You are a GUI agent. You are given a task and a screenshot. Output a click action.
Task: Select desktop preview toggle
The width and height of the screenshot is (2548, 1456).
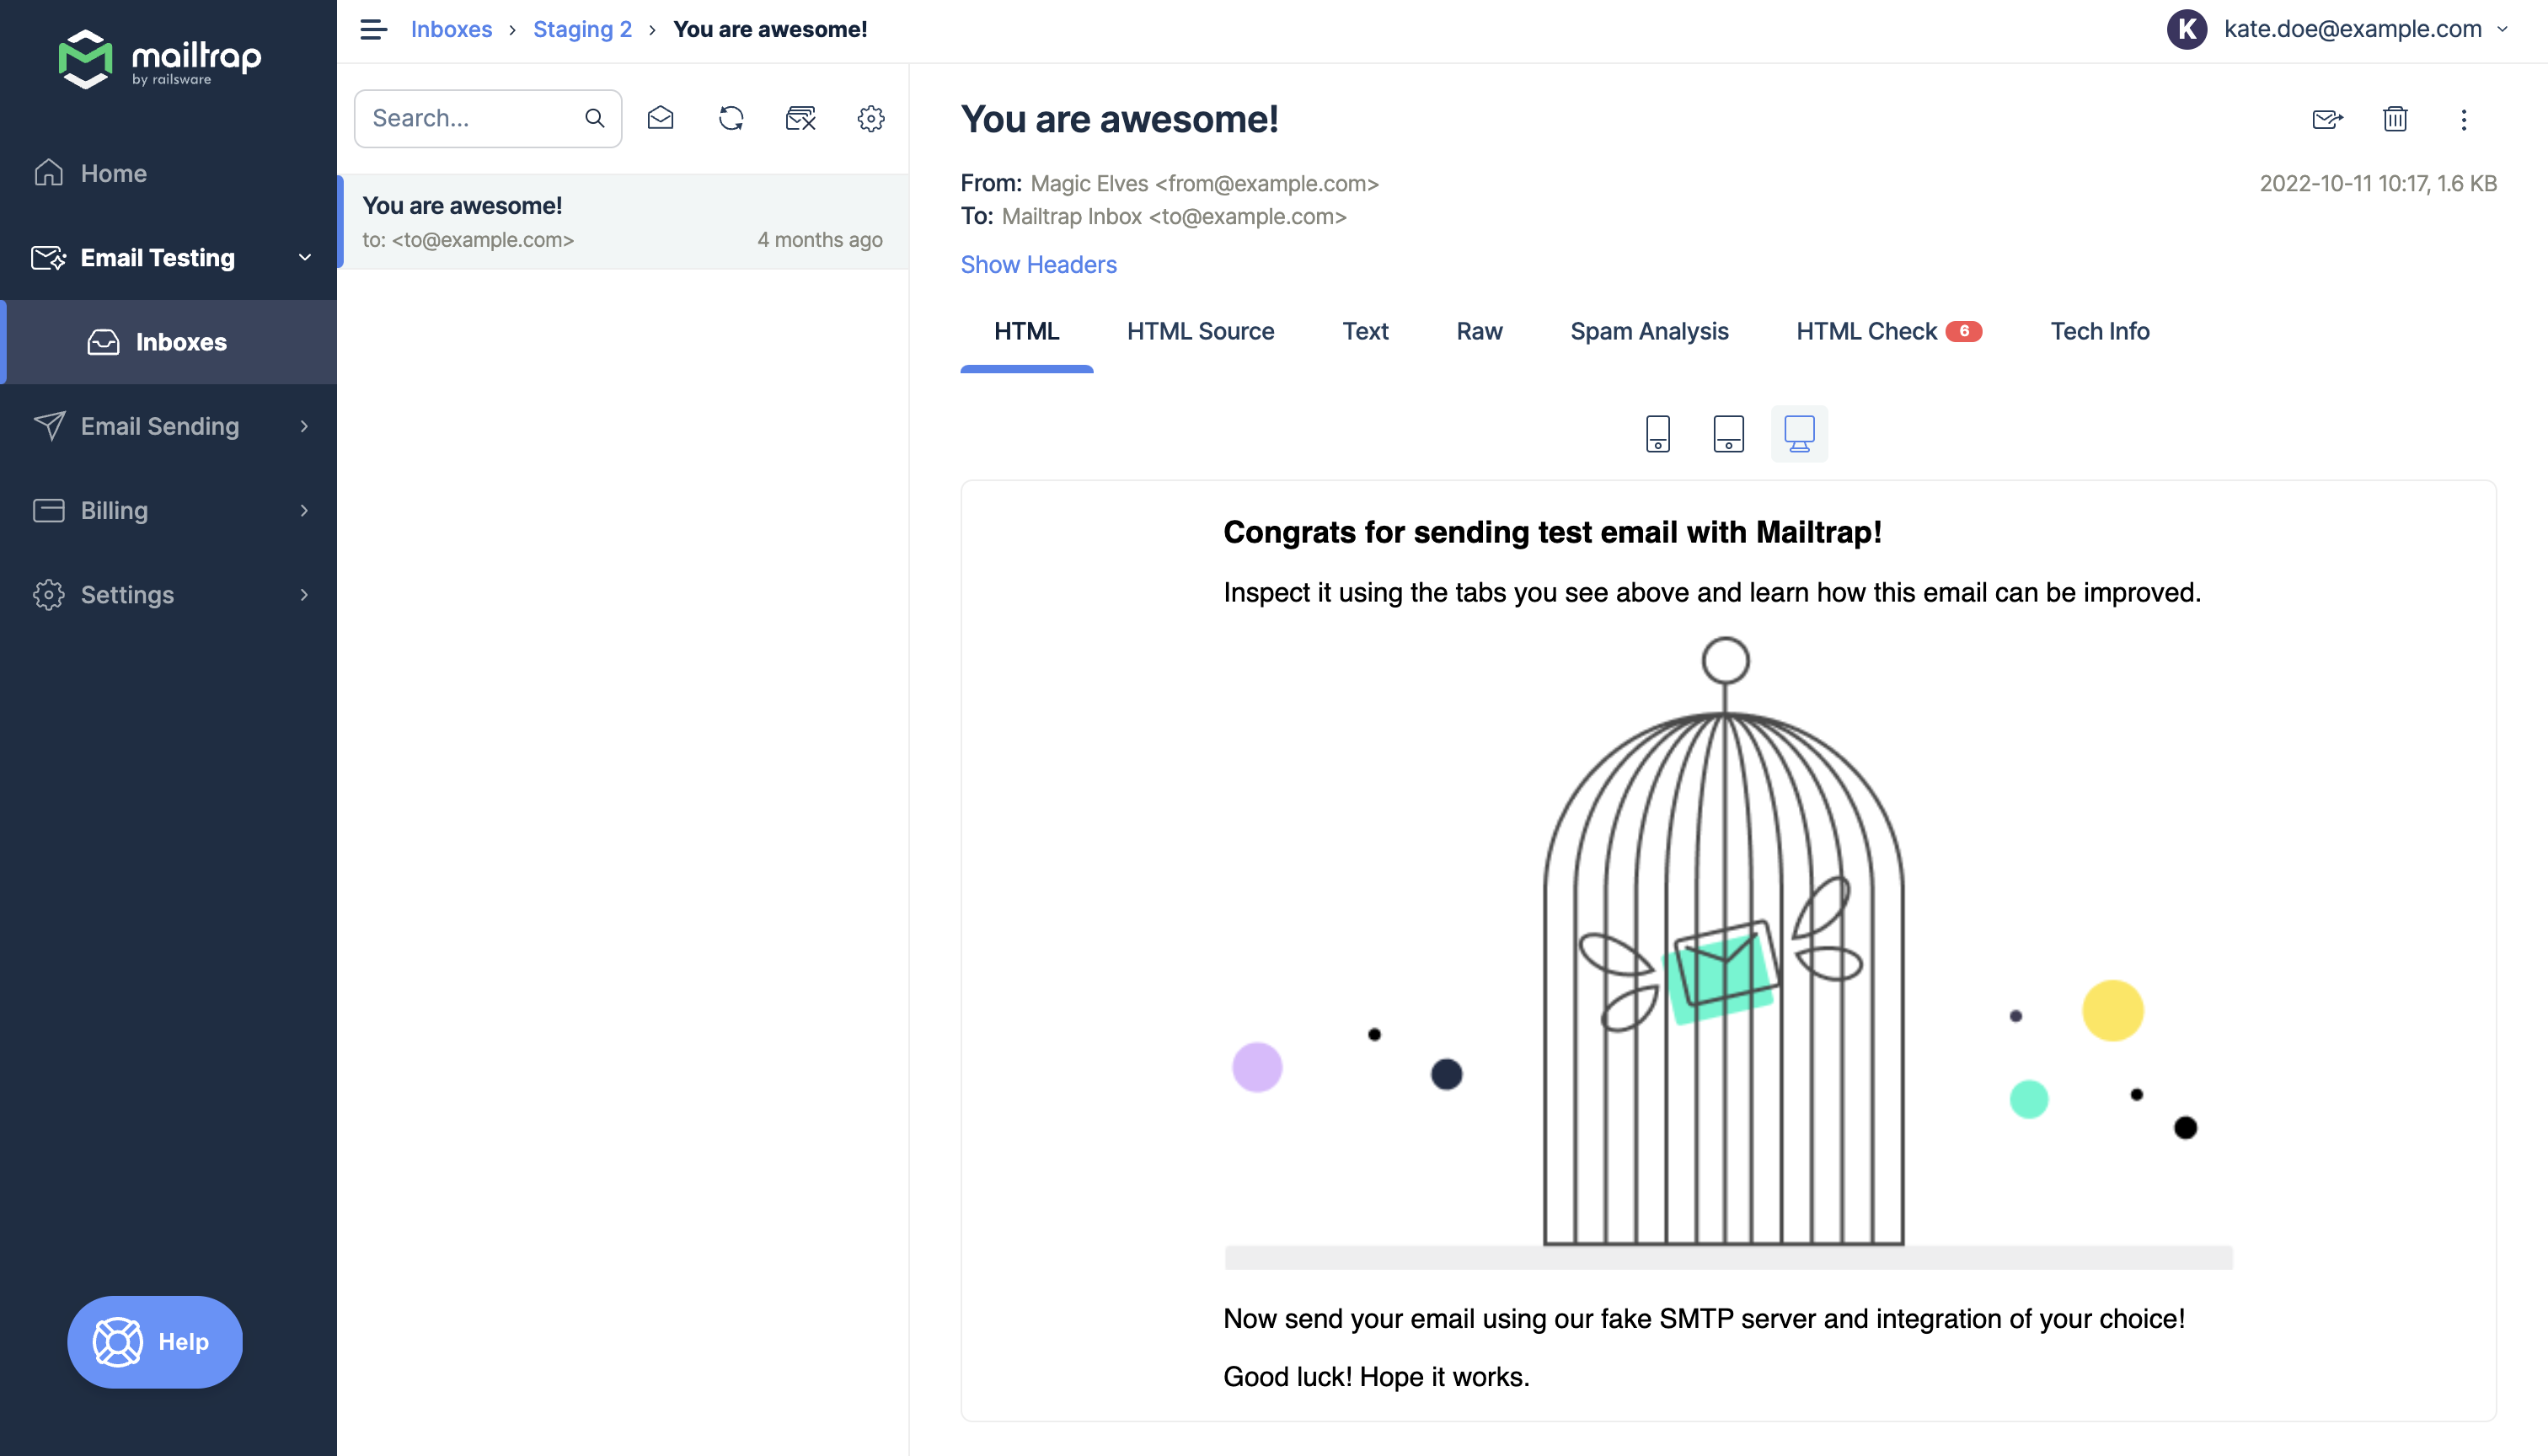tap(1797, 432)
